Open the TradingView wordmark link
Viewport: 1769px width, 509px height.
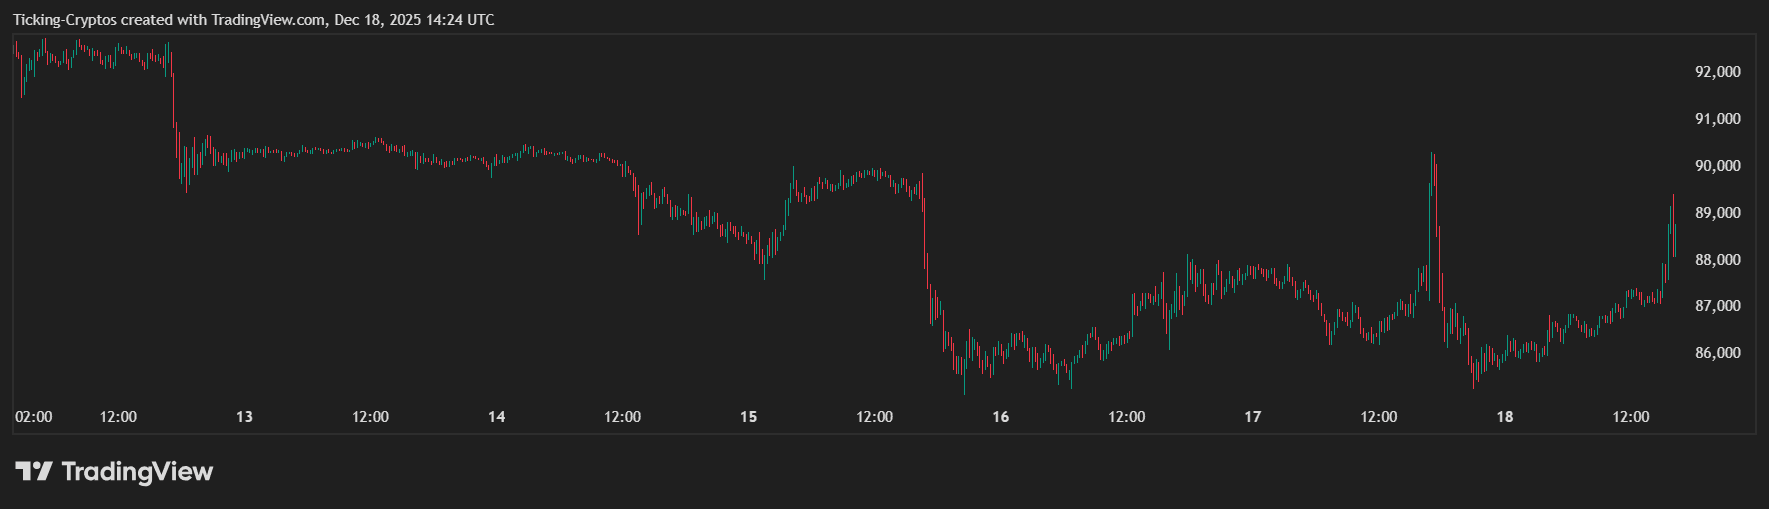click(137, 471)
